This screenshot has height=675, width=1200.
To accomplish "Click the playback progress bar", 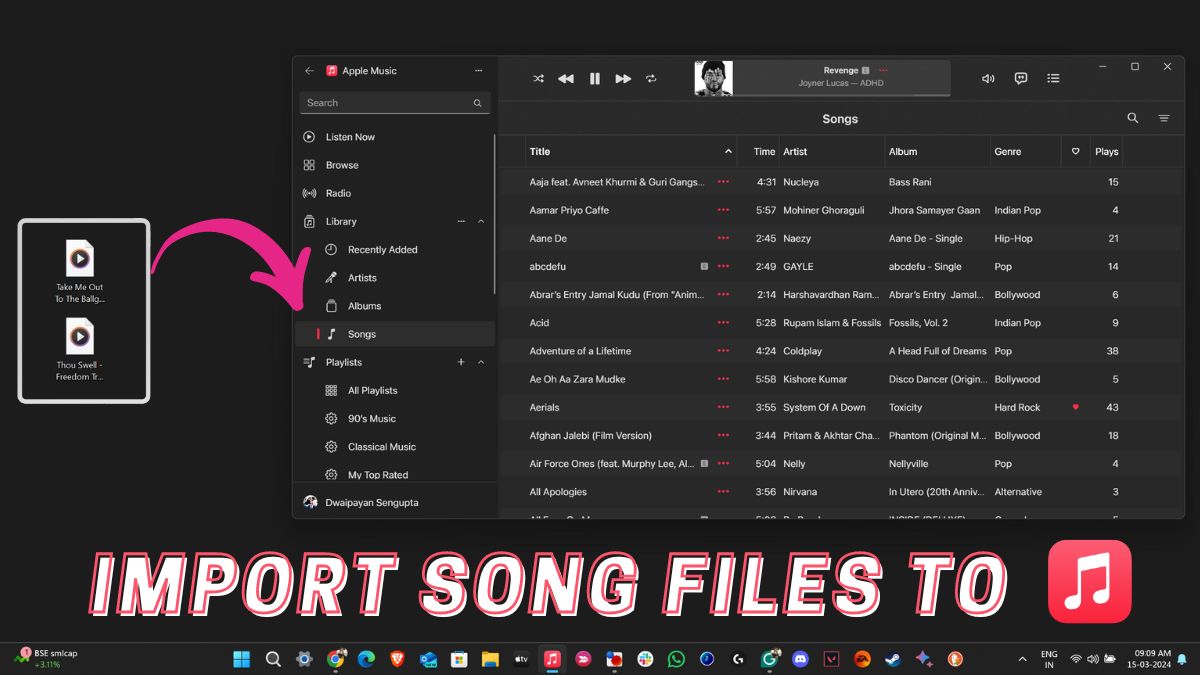I will pos(840,93).
